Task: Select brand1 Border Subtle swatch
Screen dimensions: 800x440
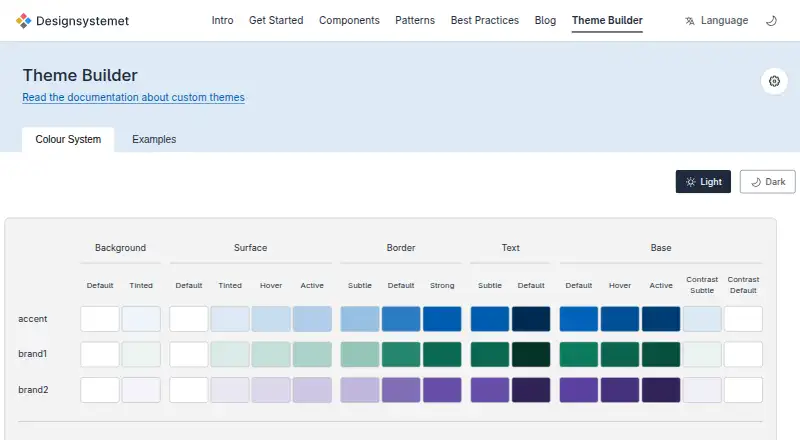Action: (x=360, y=354)
